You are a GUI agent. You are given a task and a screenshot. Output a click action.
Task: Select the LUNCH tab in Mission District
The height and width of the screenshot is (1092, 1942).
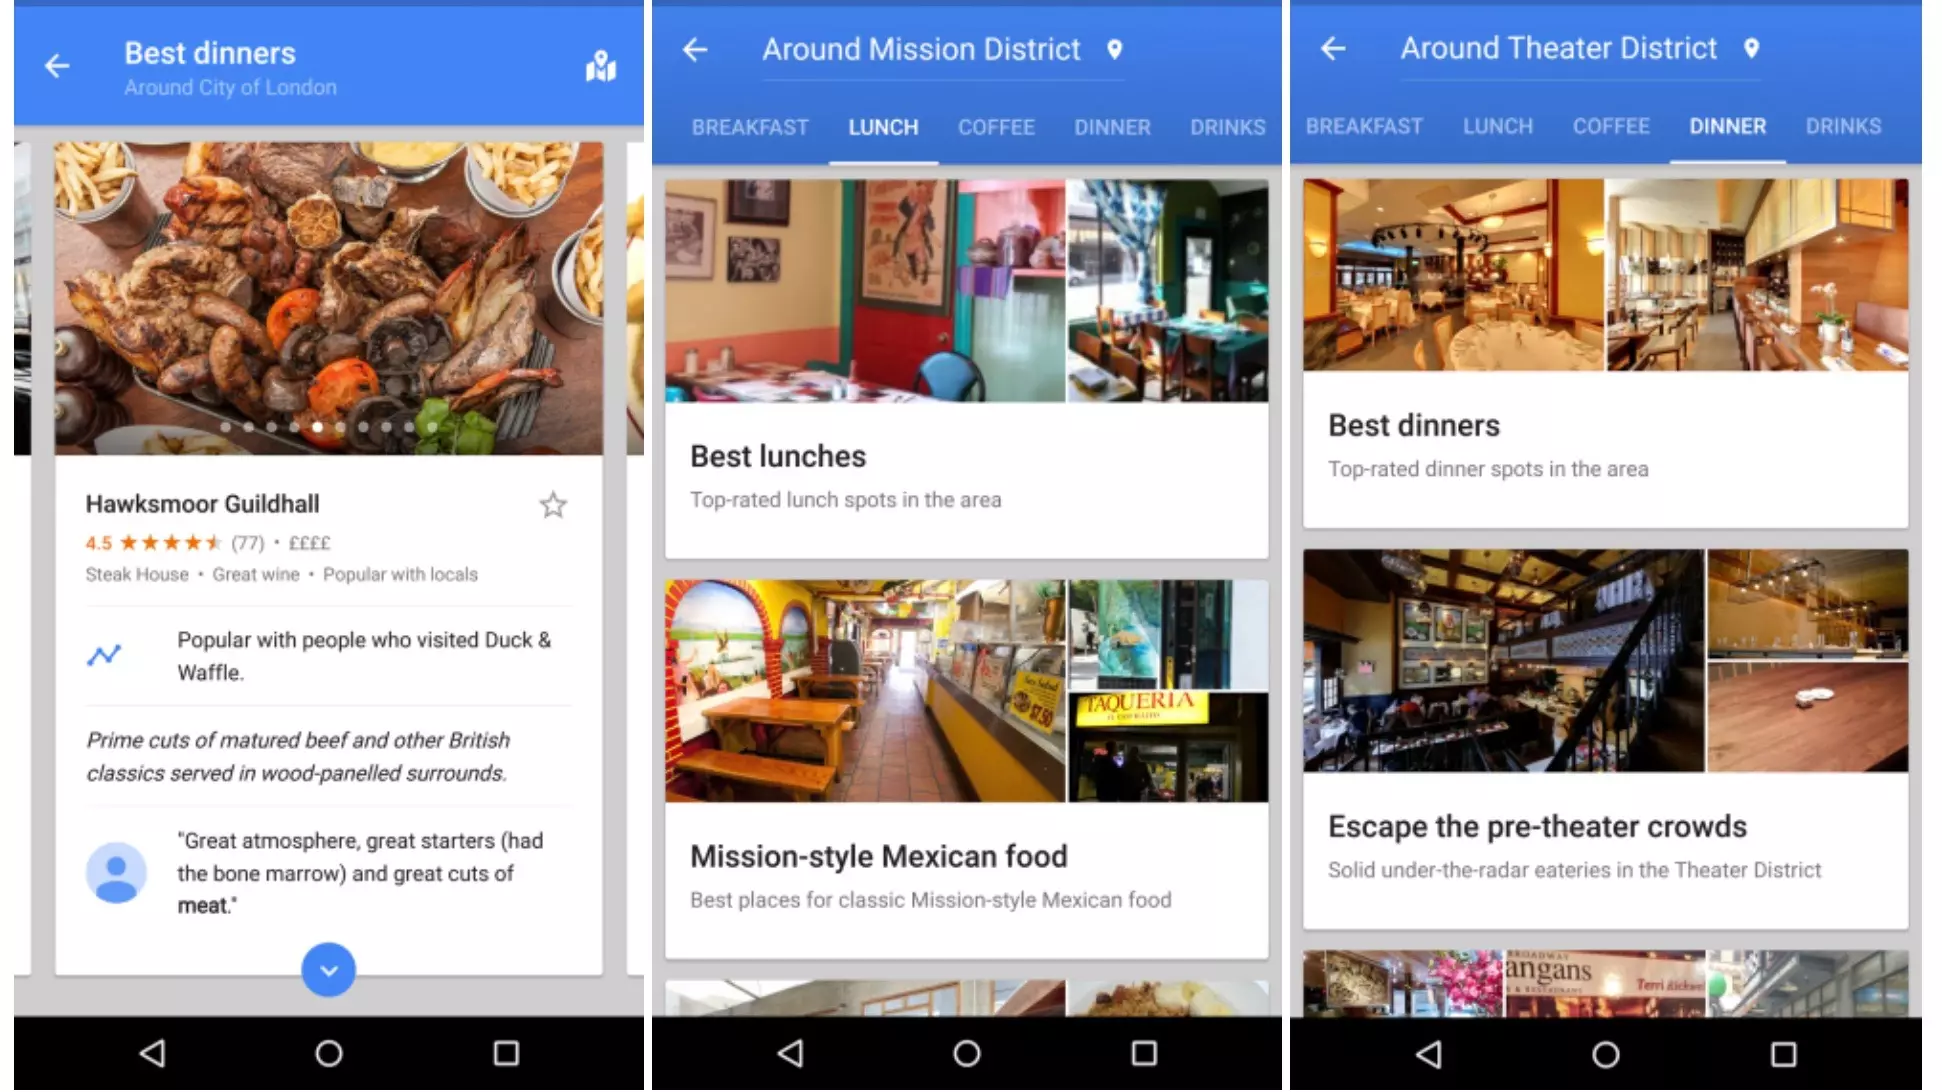click(882, 125)
